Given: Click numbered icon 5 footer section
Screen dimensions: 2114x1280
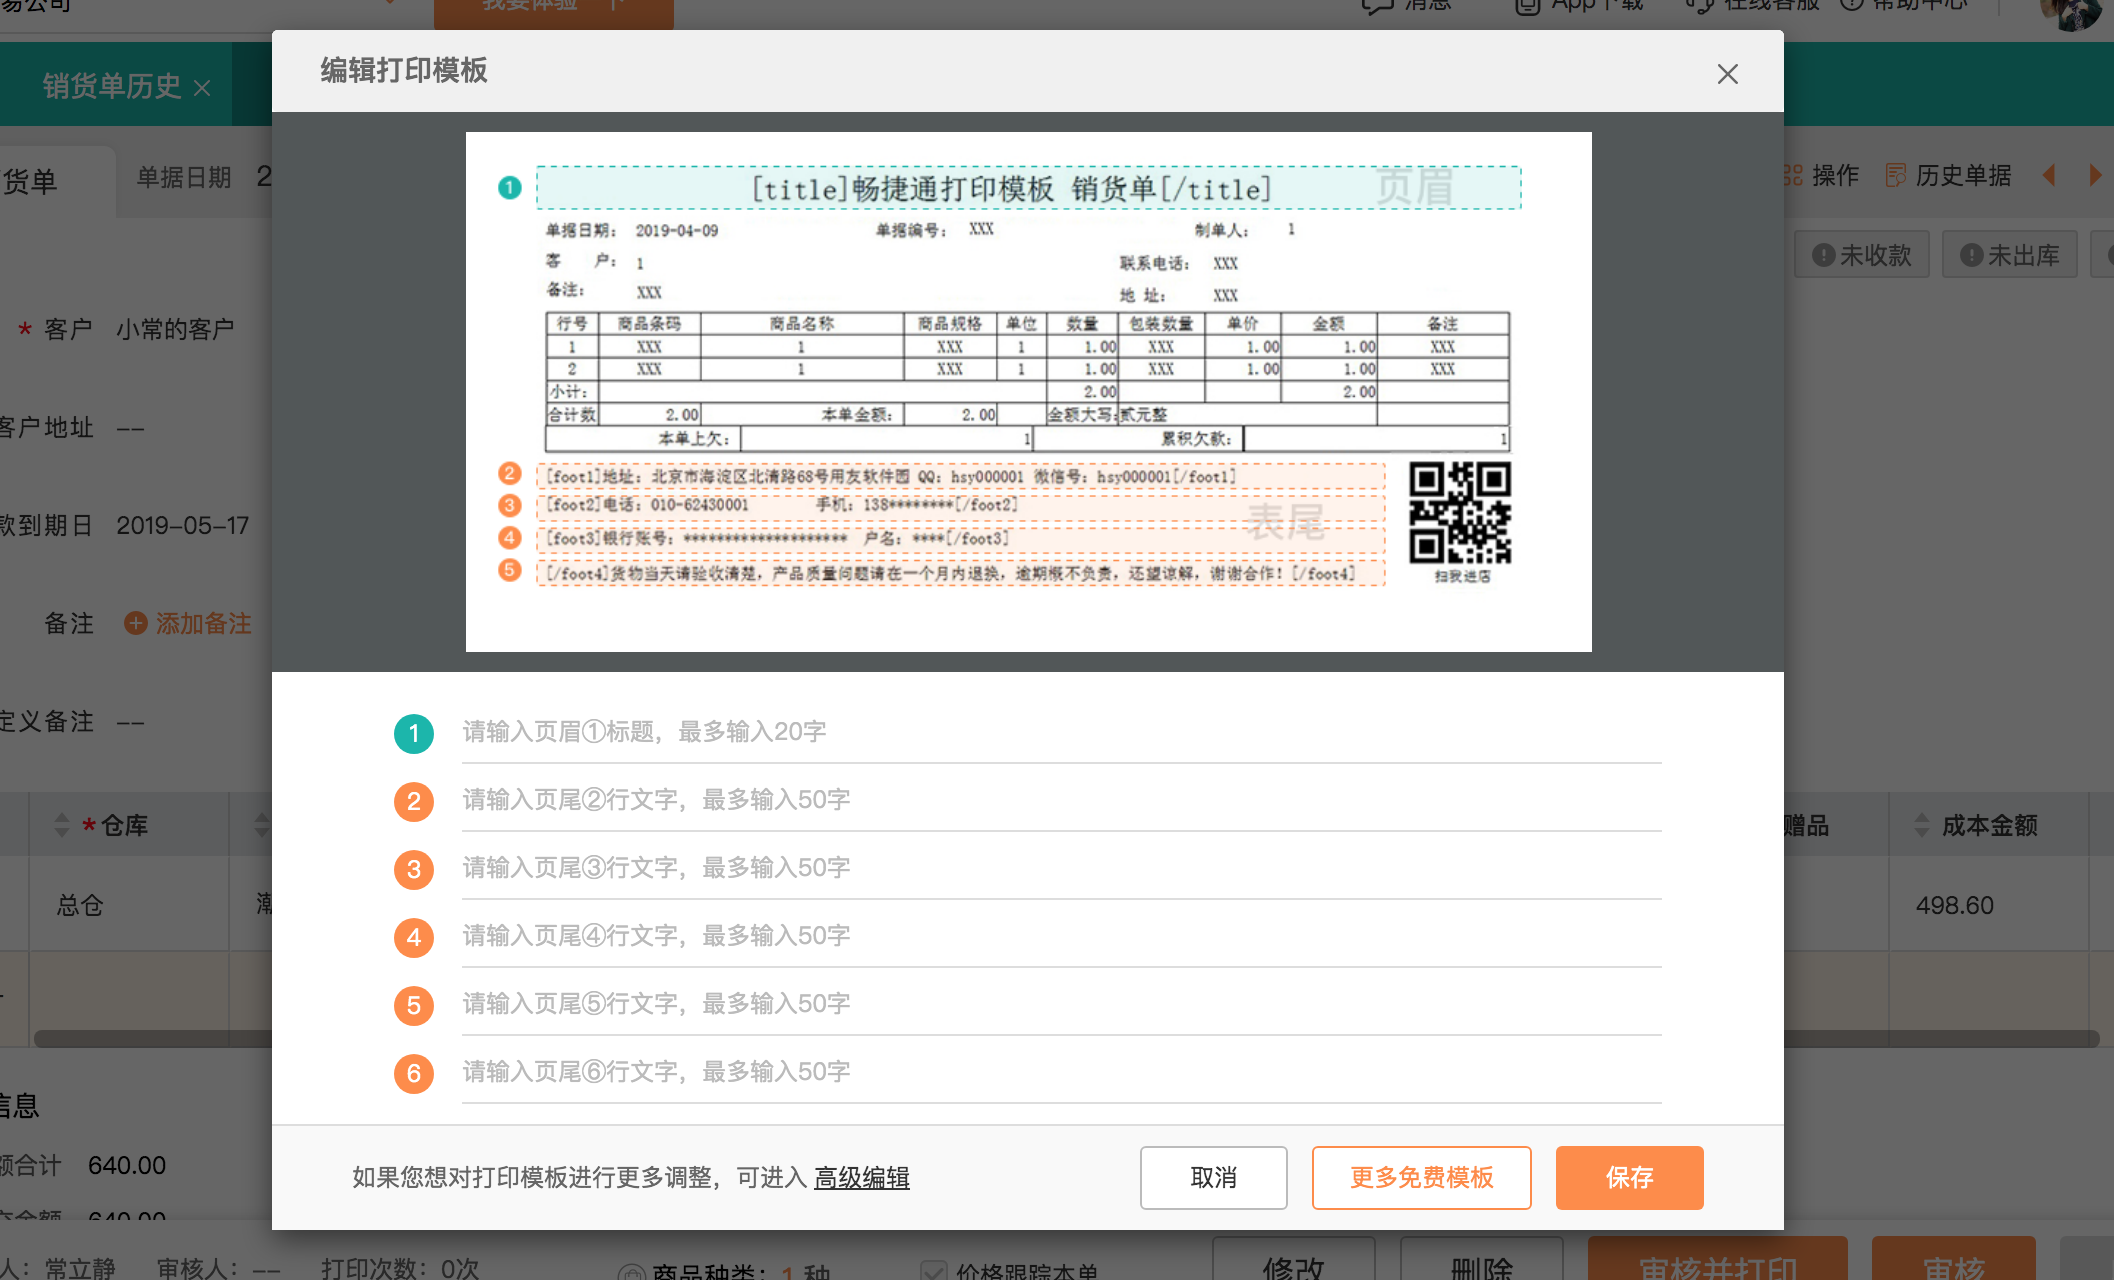Looking at the screenshot, I should pyautogui.click(x=417, y=1002).
